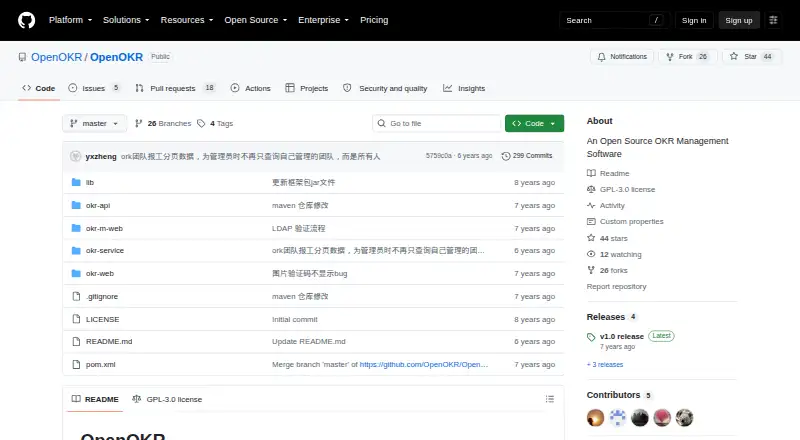Click the fourth contributor avatar
800x440 pixels.
(662, 418)
